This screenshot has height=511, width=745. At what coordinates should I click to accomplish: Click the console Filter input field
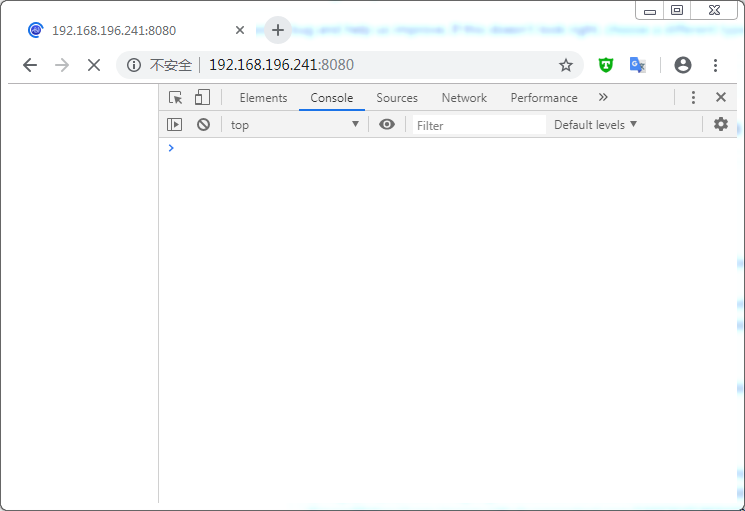coord(479,125)
